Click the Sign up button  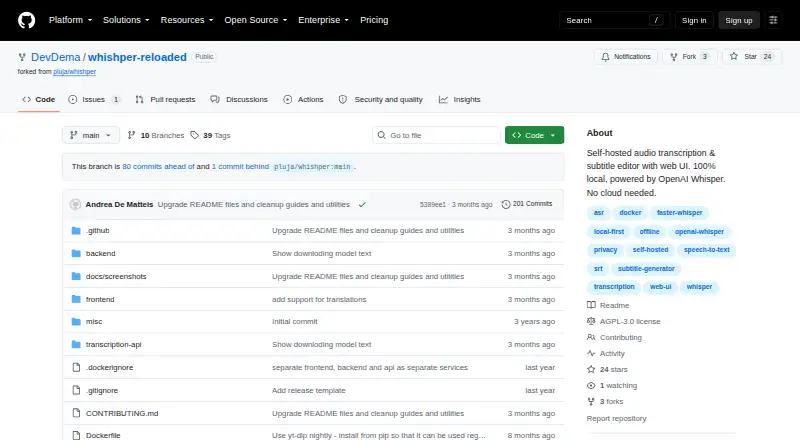[739, 20]
